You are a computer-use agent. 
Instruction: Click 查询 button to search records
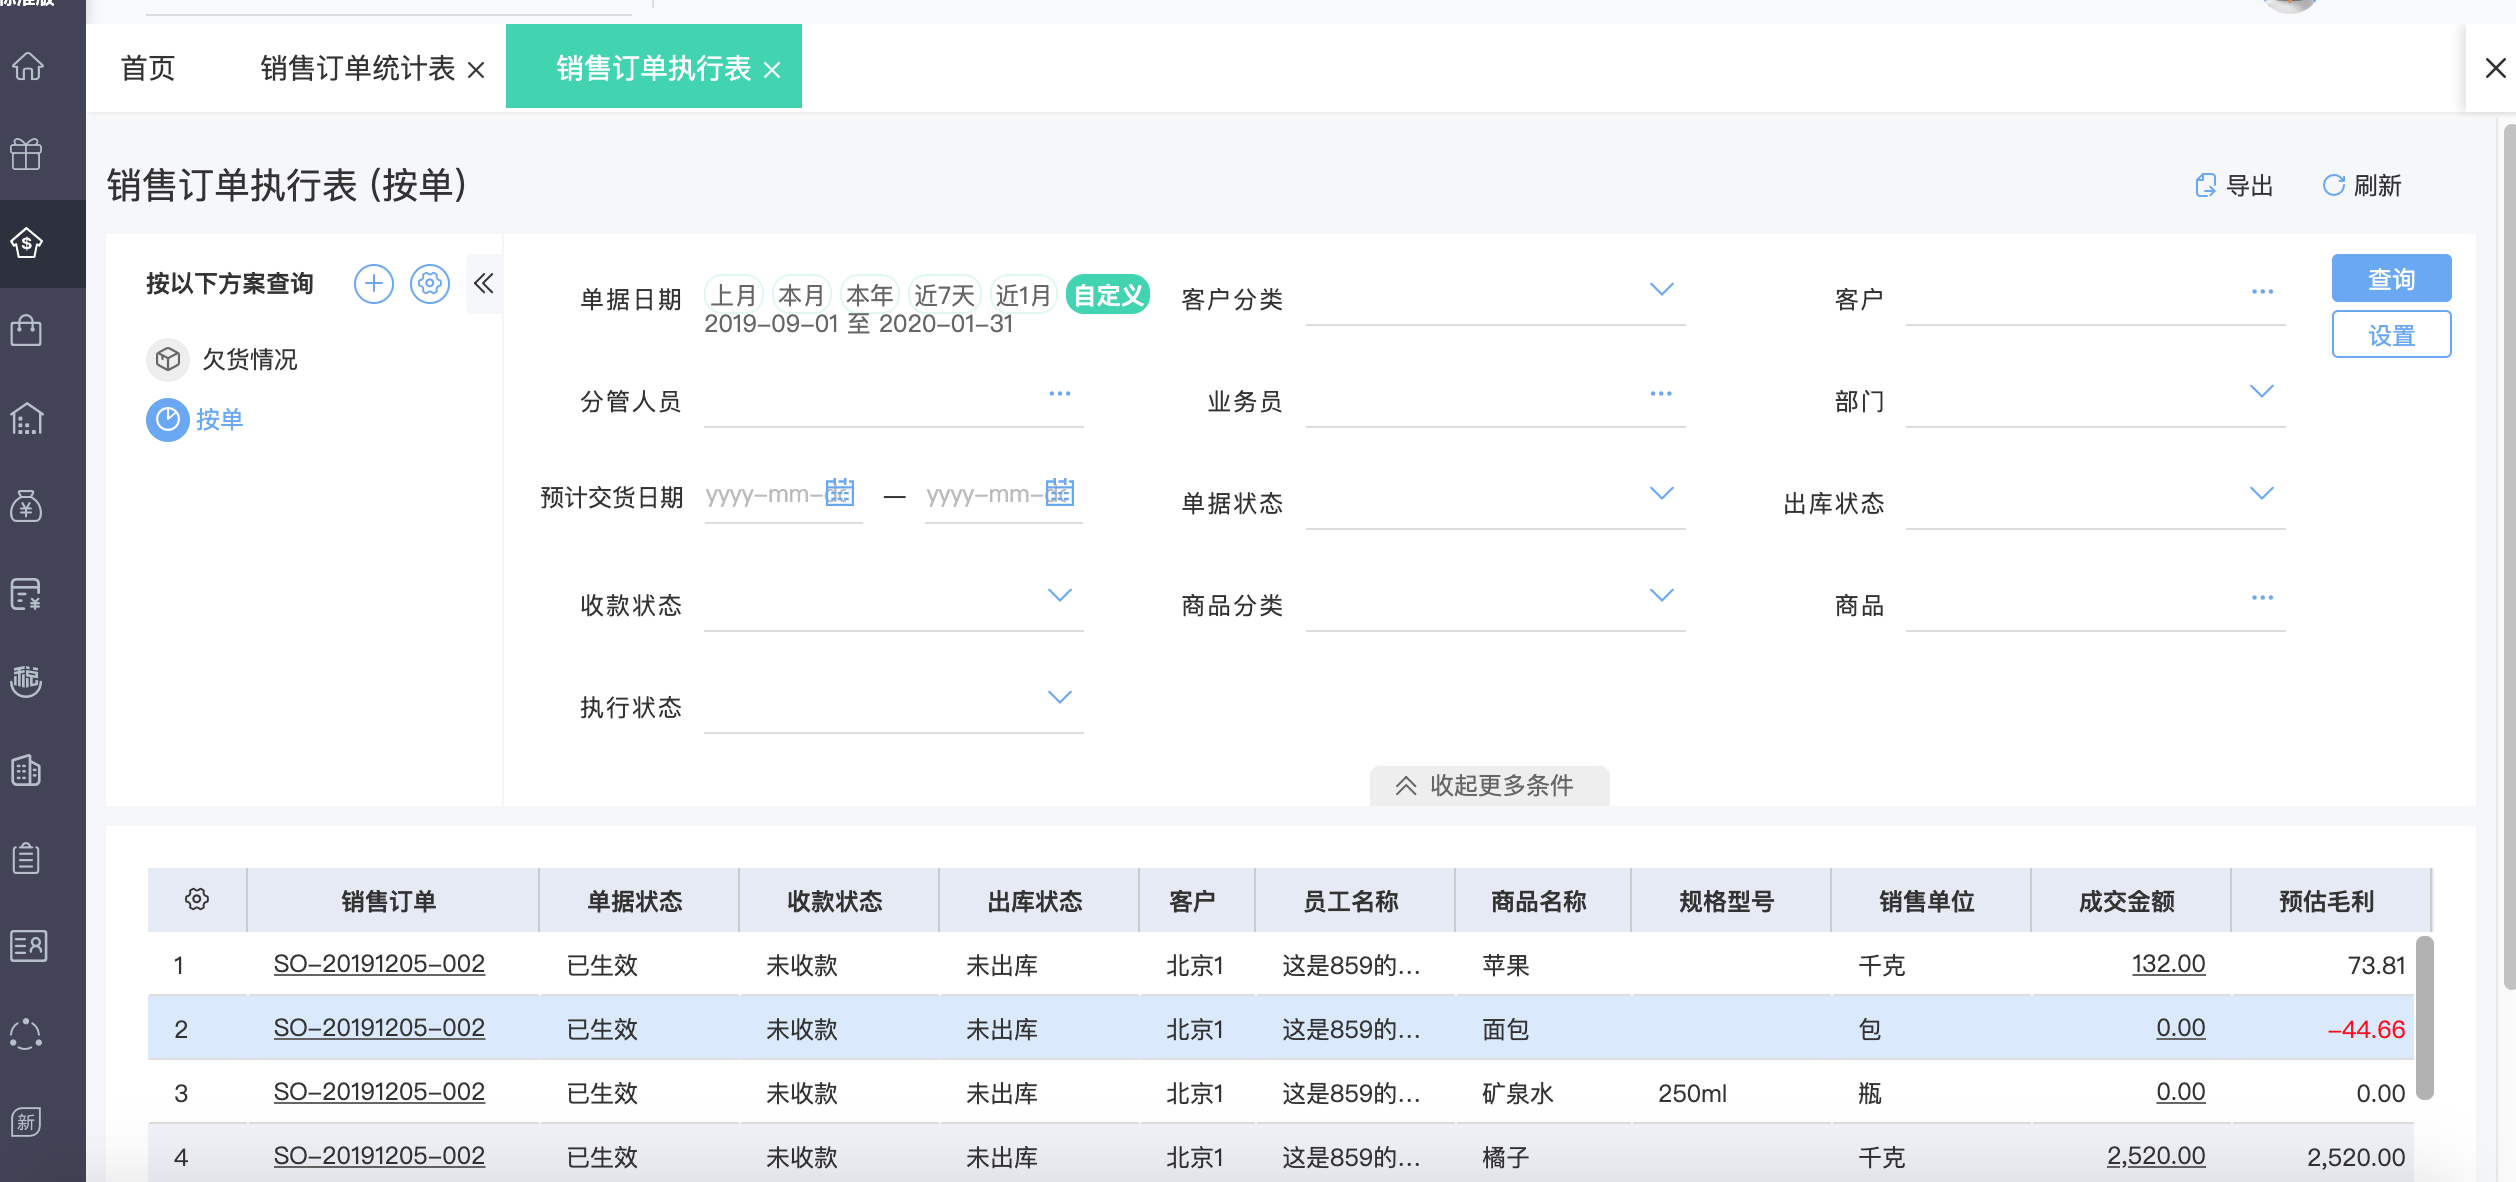pyautogui.click(x=2392, y=279)
